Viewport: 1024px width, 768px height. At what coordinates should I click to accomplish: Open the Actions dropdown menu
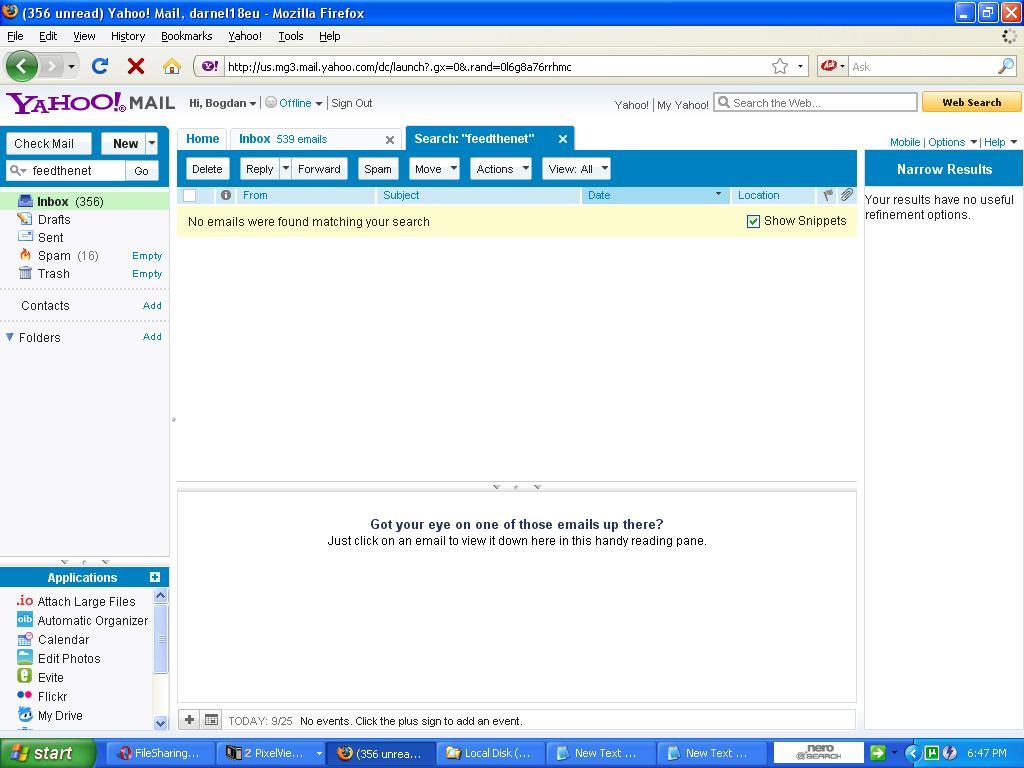500,169
